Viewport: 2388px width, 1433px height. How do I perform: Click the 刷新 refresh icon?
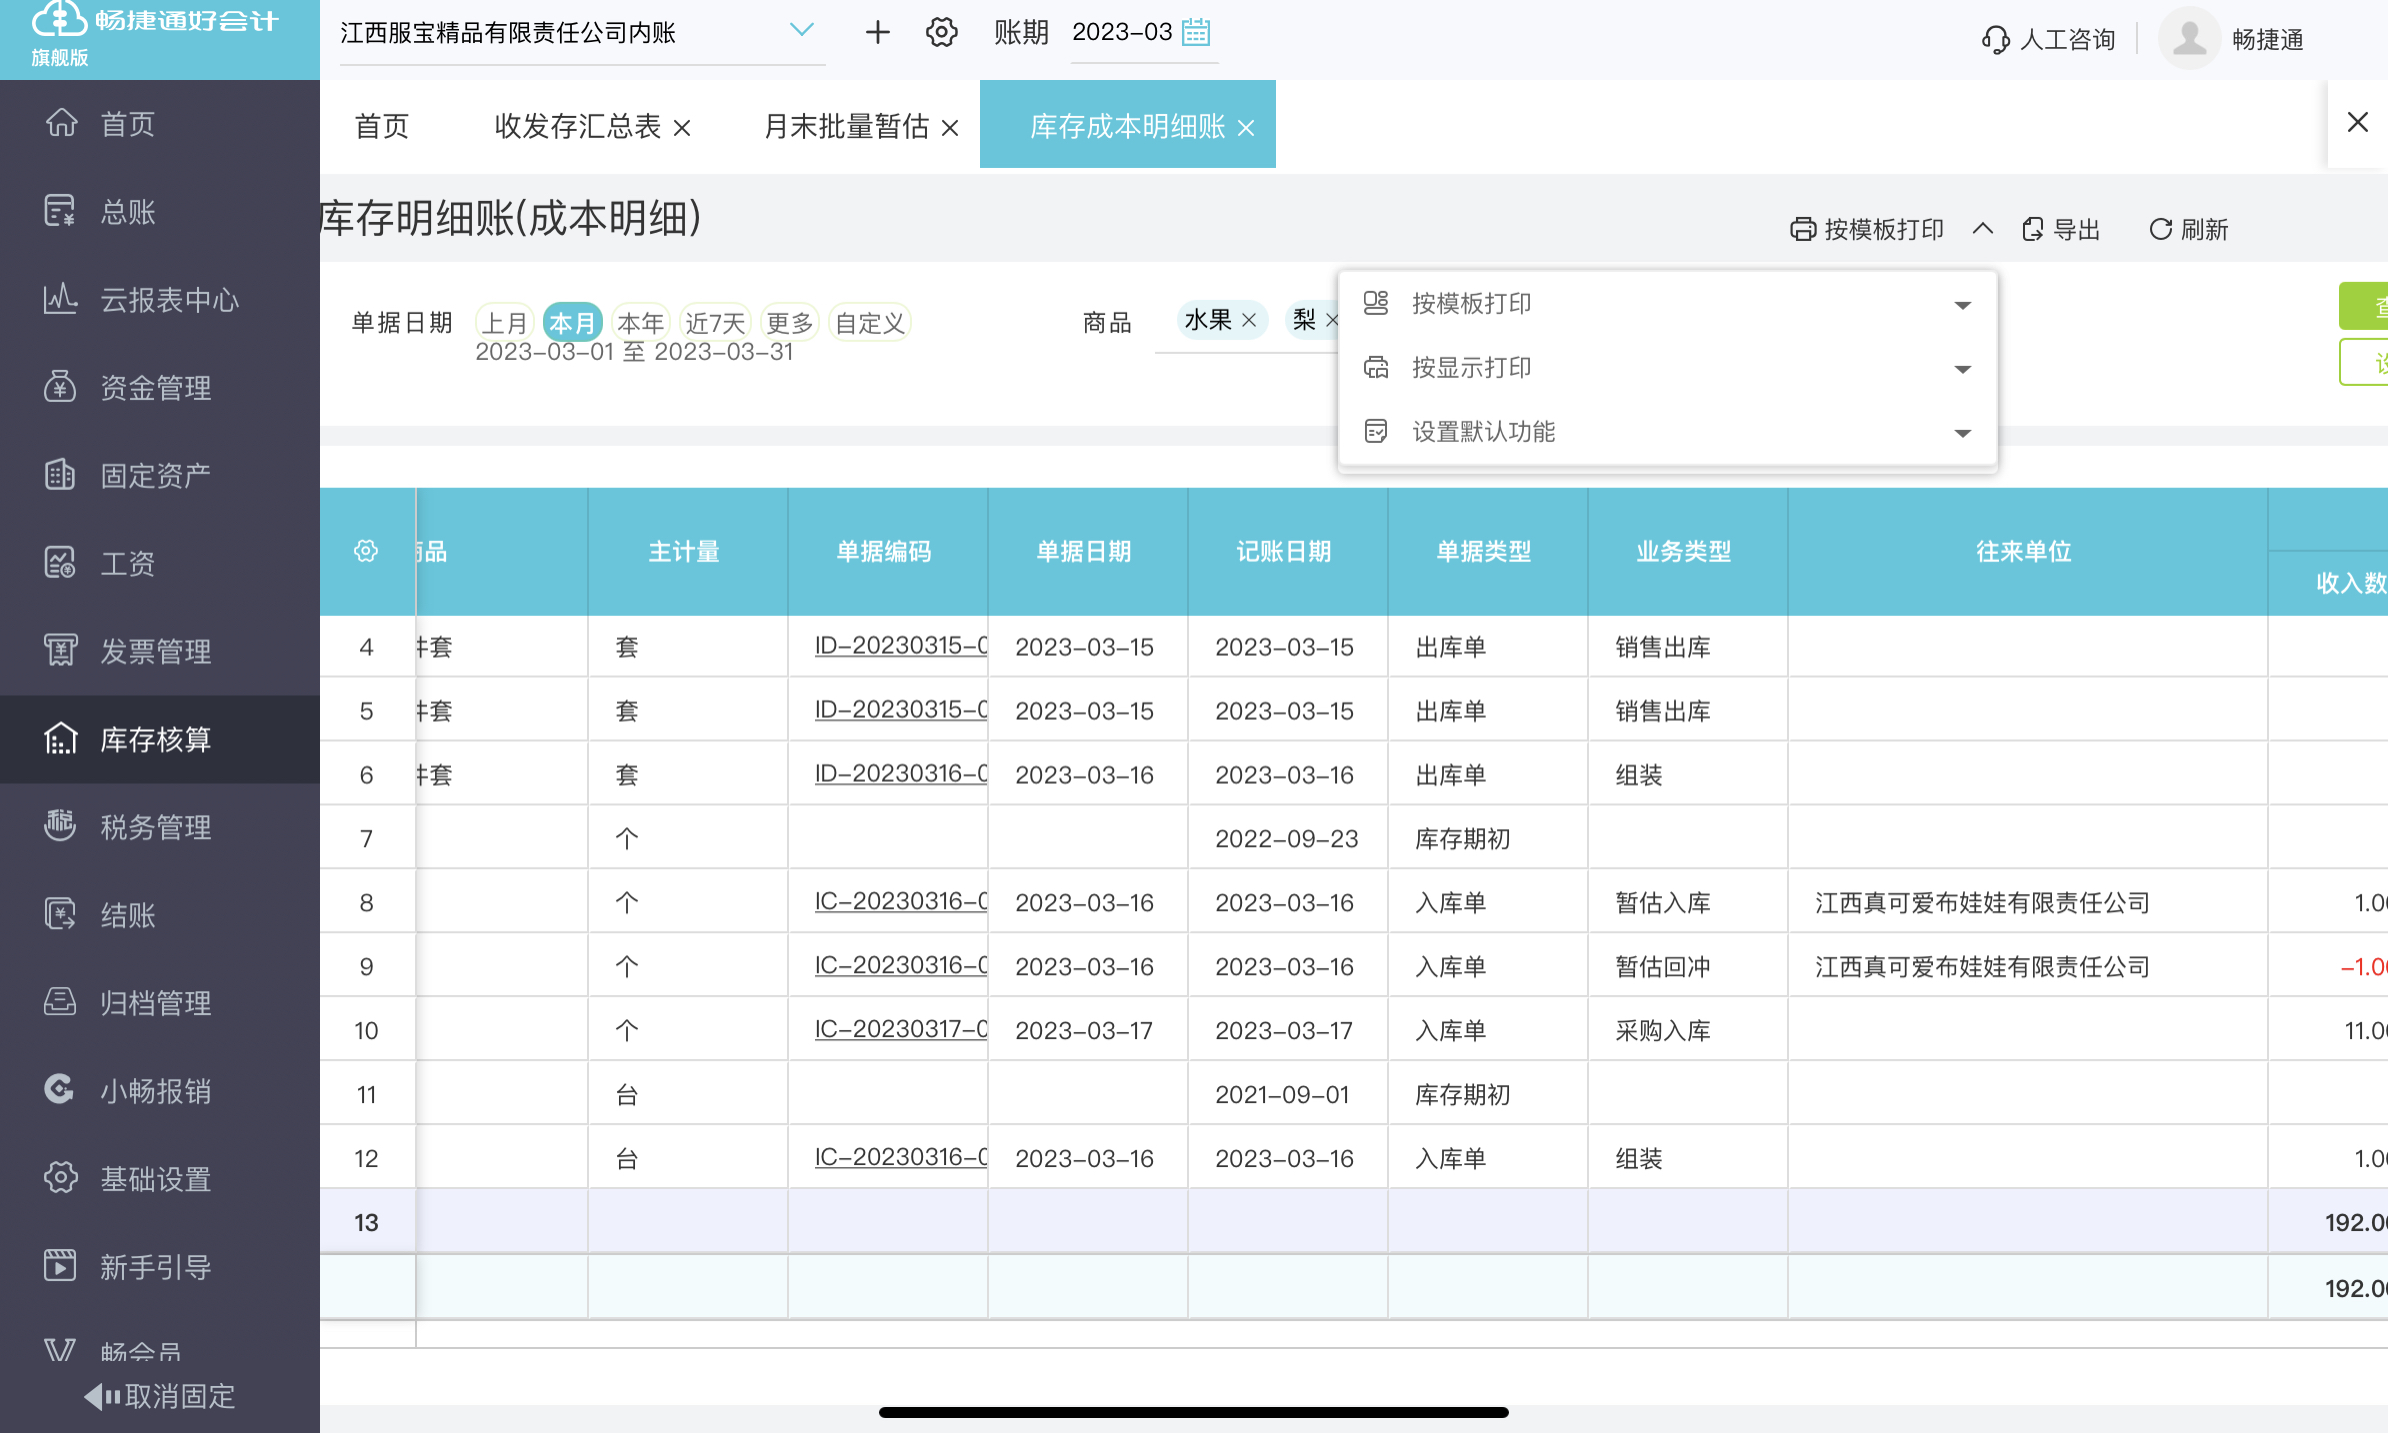tap(2158, 229)
